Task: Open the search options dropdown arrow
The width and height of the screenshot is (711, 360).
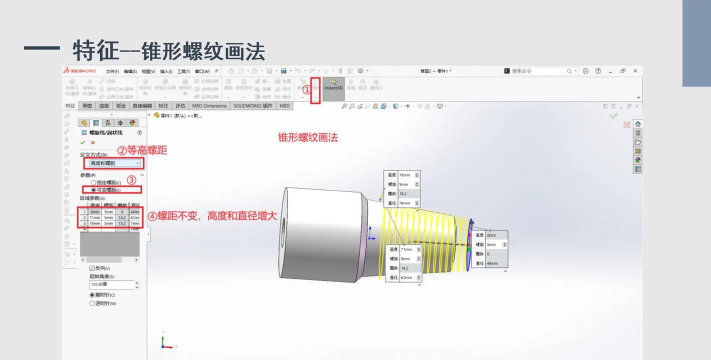Action: click(575, 71)
